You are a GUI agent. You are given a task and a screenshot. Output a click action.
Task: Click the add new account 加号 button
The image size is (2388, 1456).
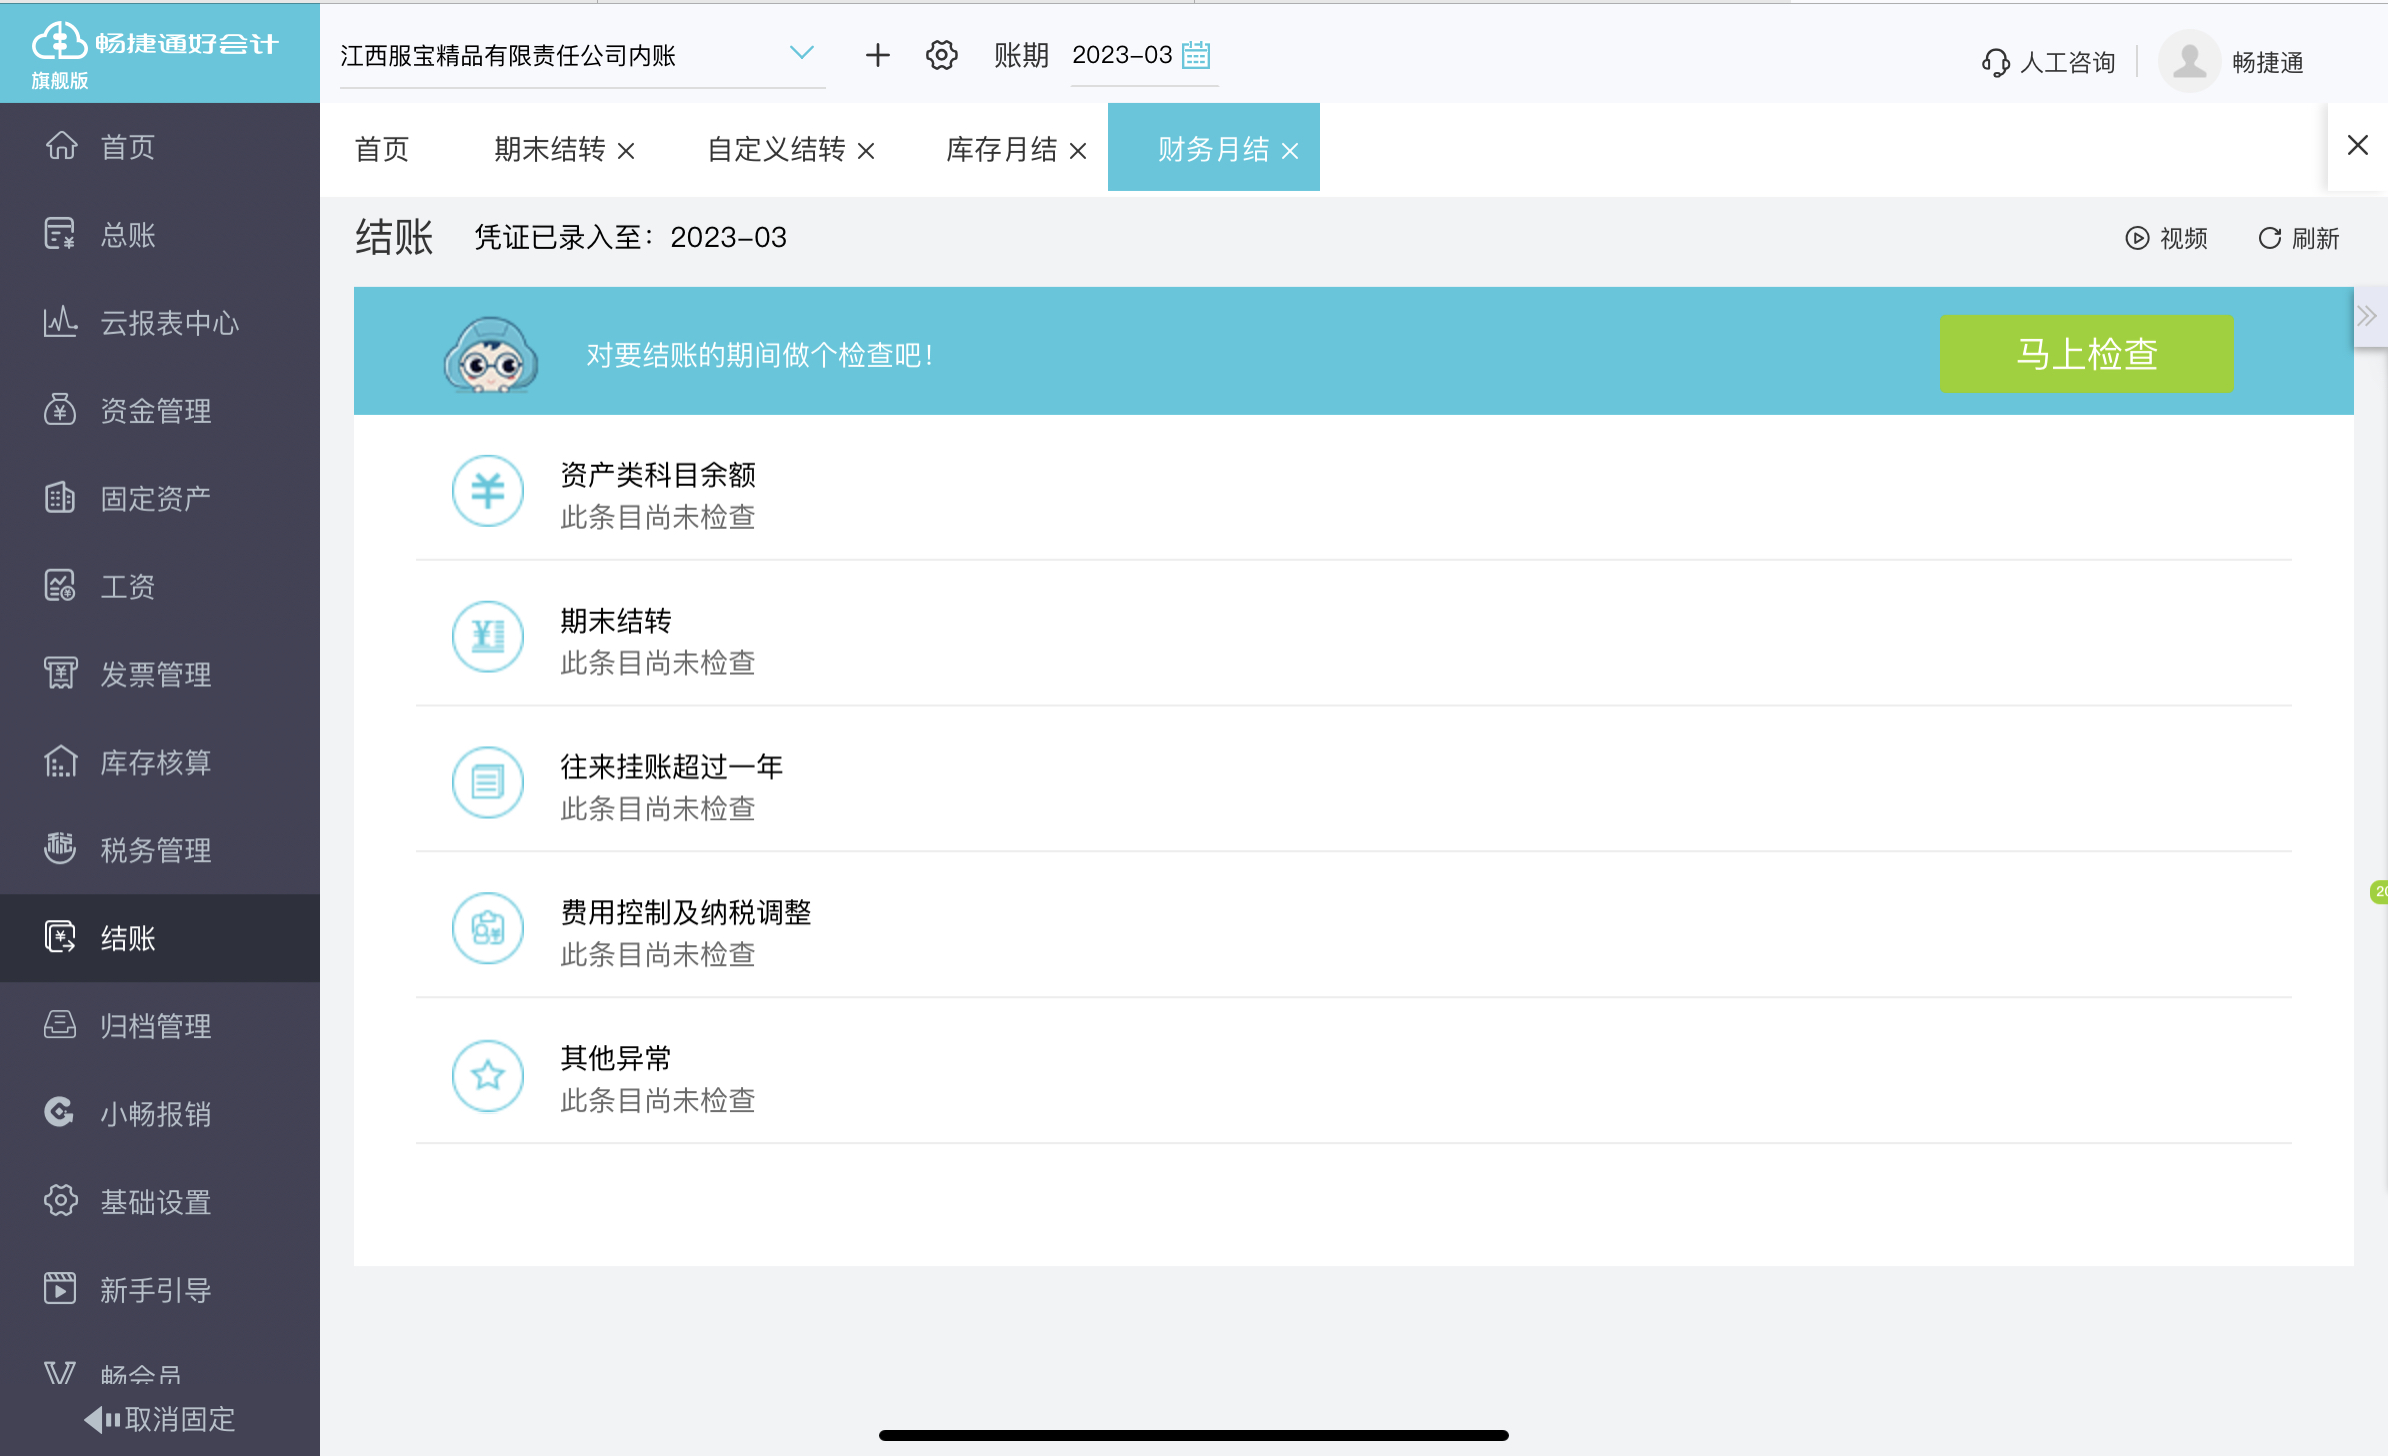tap(877, 55)
